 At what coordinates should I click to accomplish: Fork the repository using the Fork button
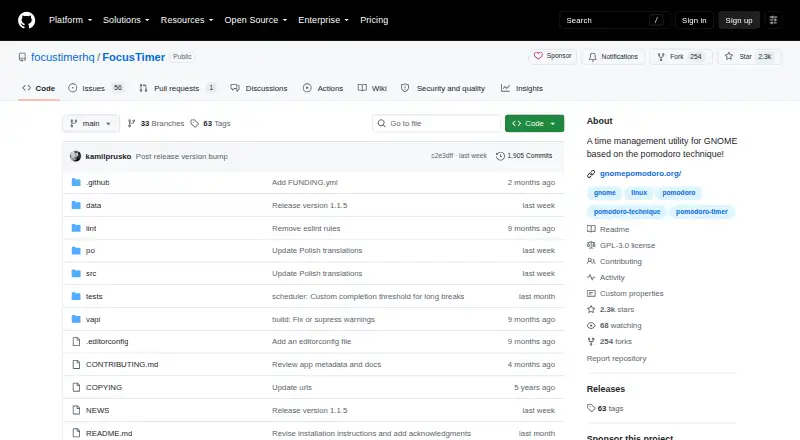click(x=681, y=57)
